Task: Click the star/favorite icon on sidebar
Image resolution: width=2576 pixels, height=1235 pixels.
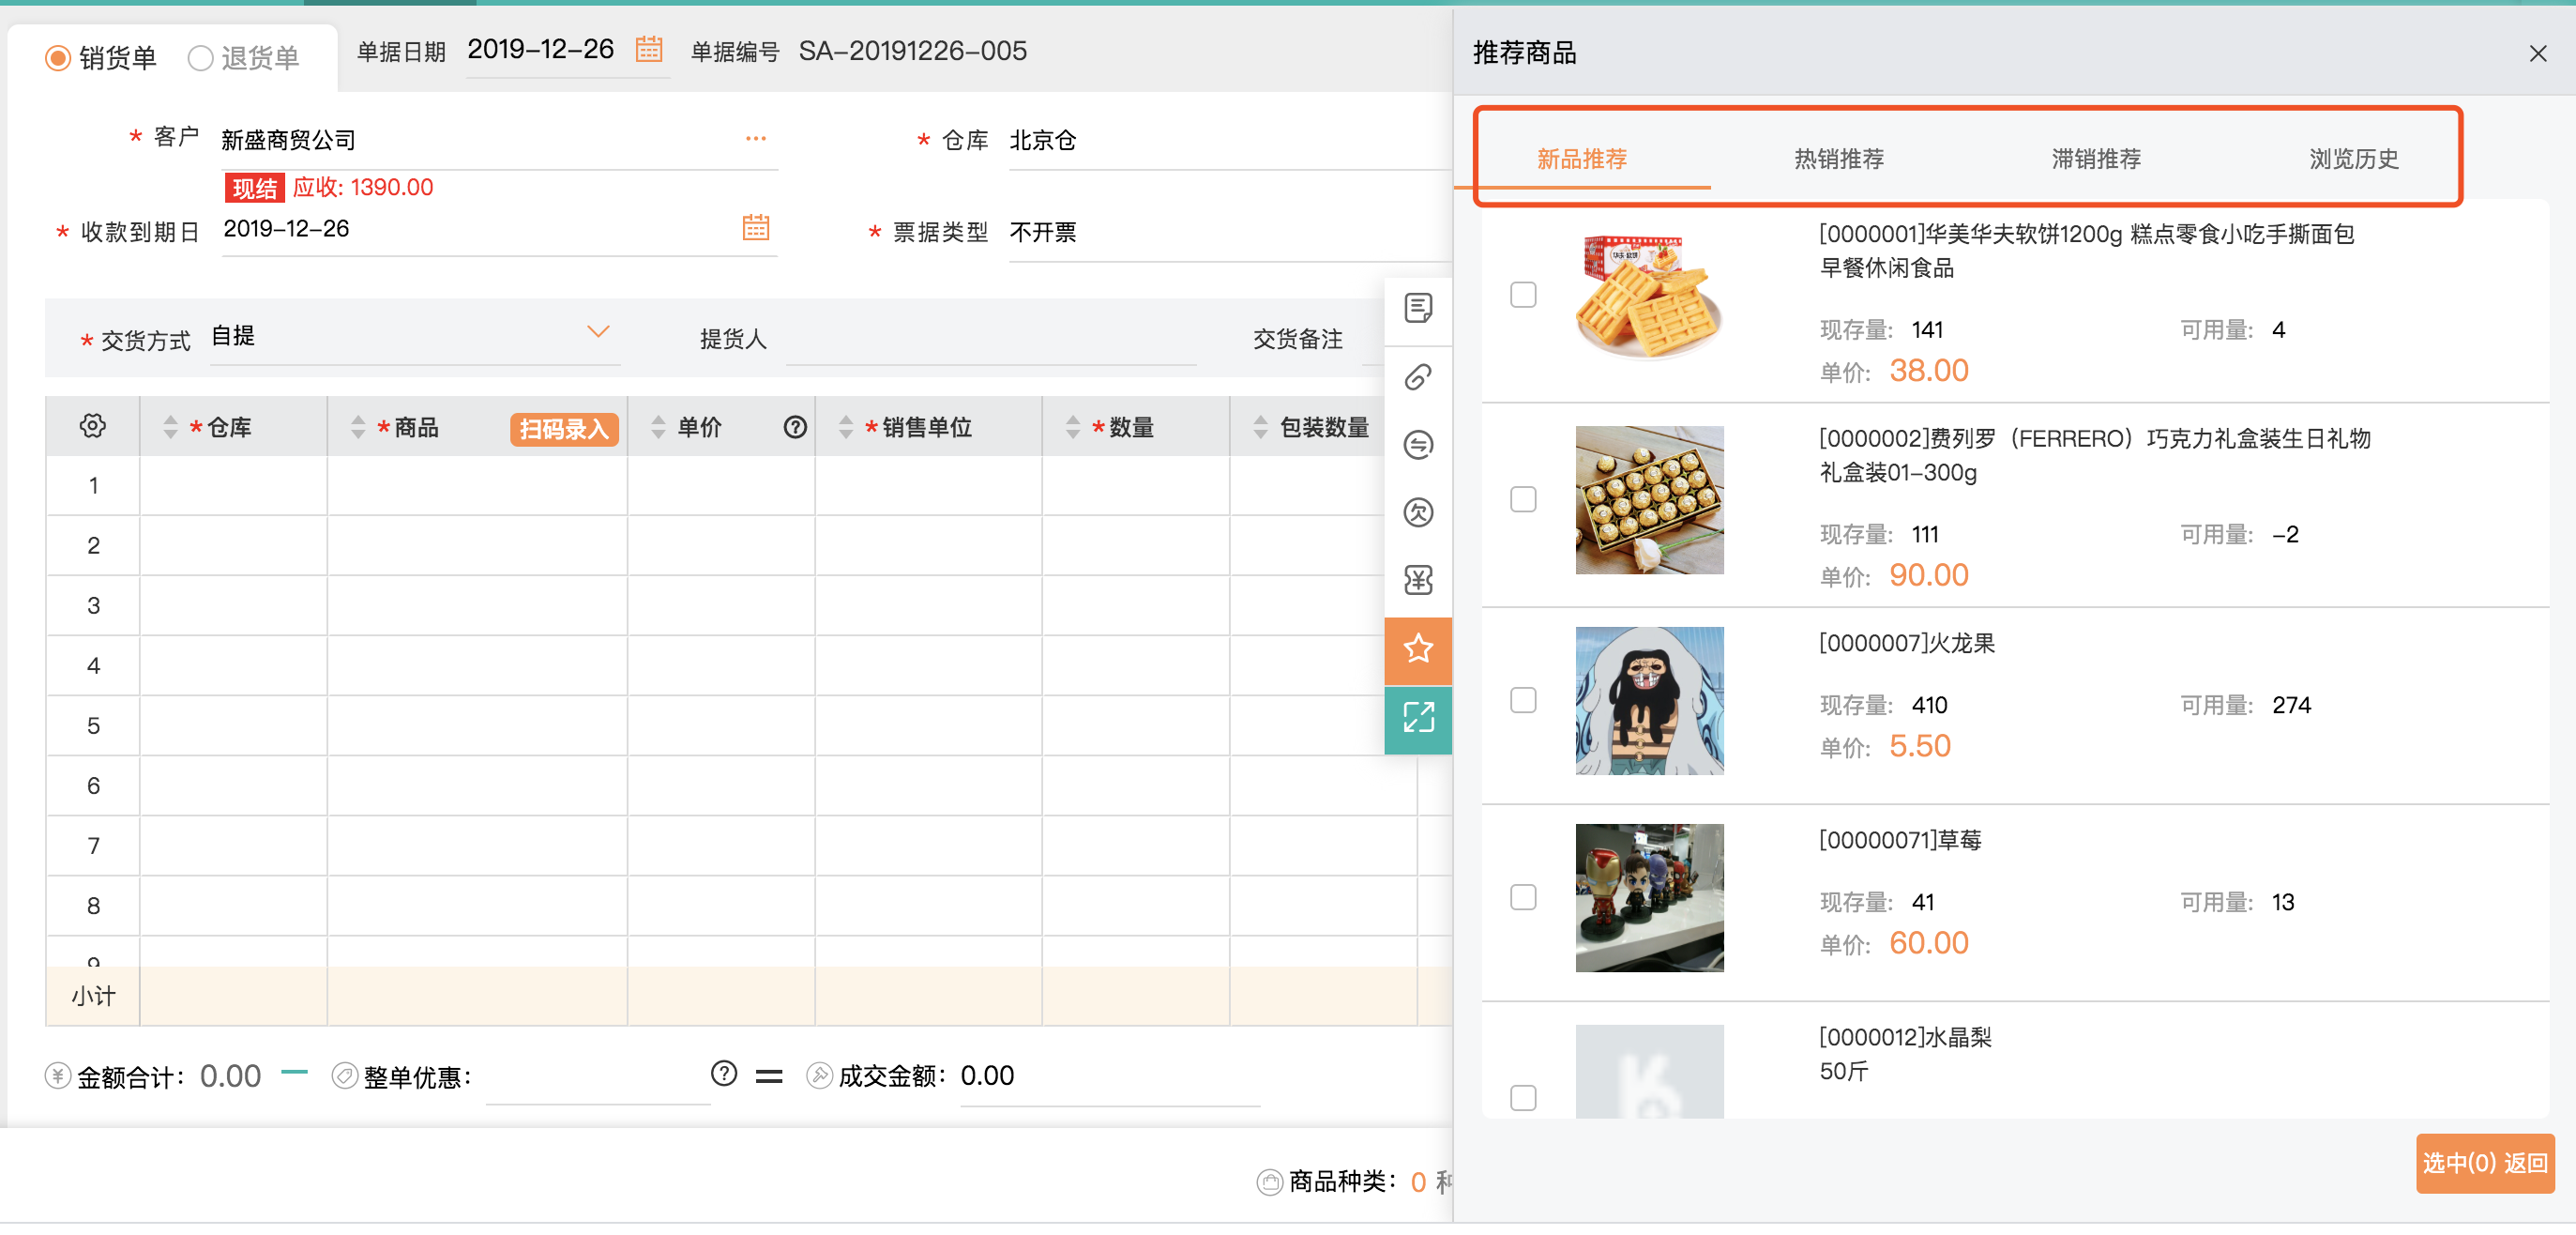Action: [1417, 649]
